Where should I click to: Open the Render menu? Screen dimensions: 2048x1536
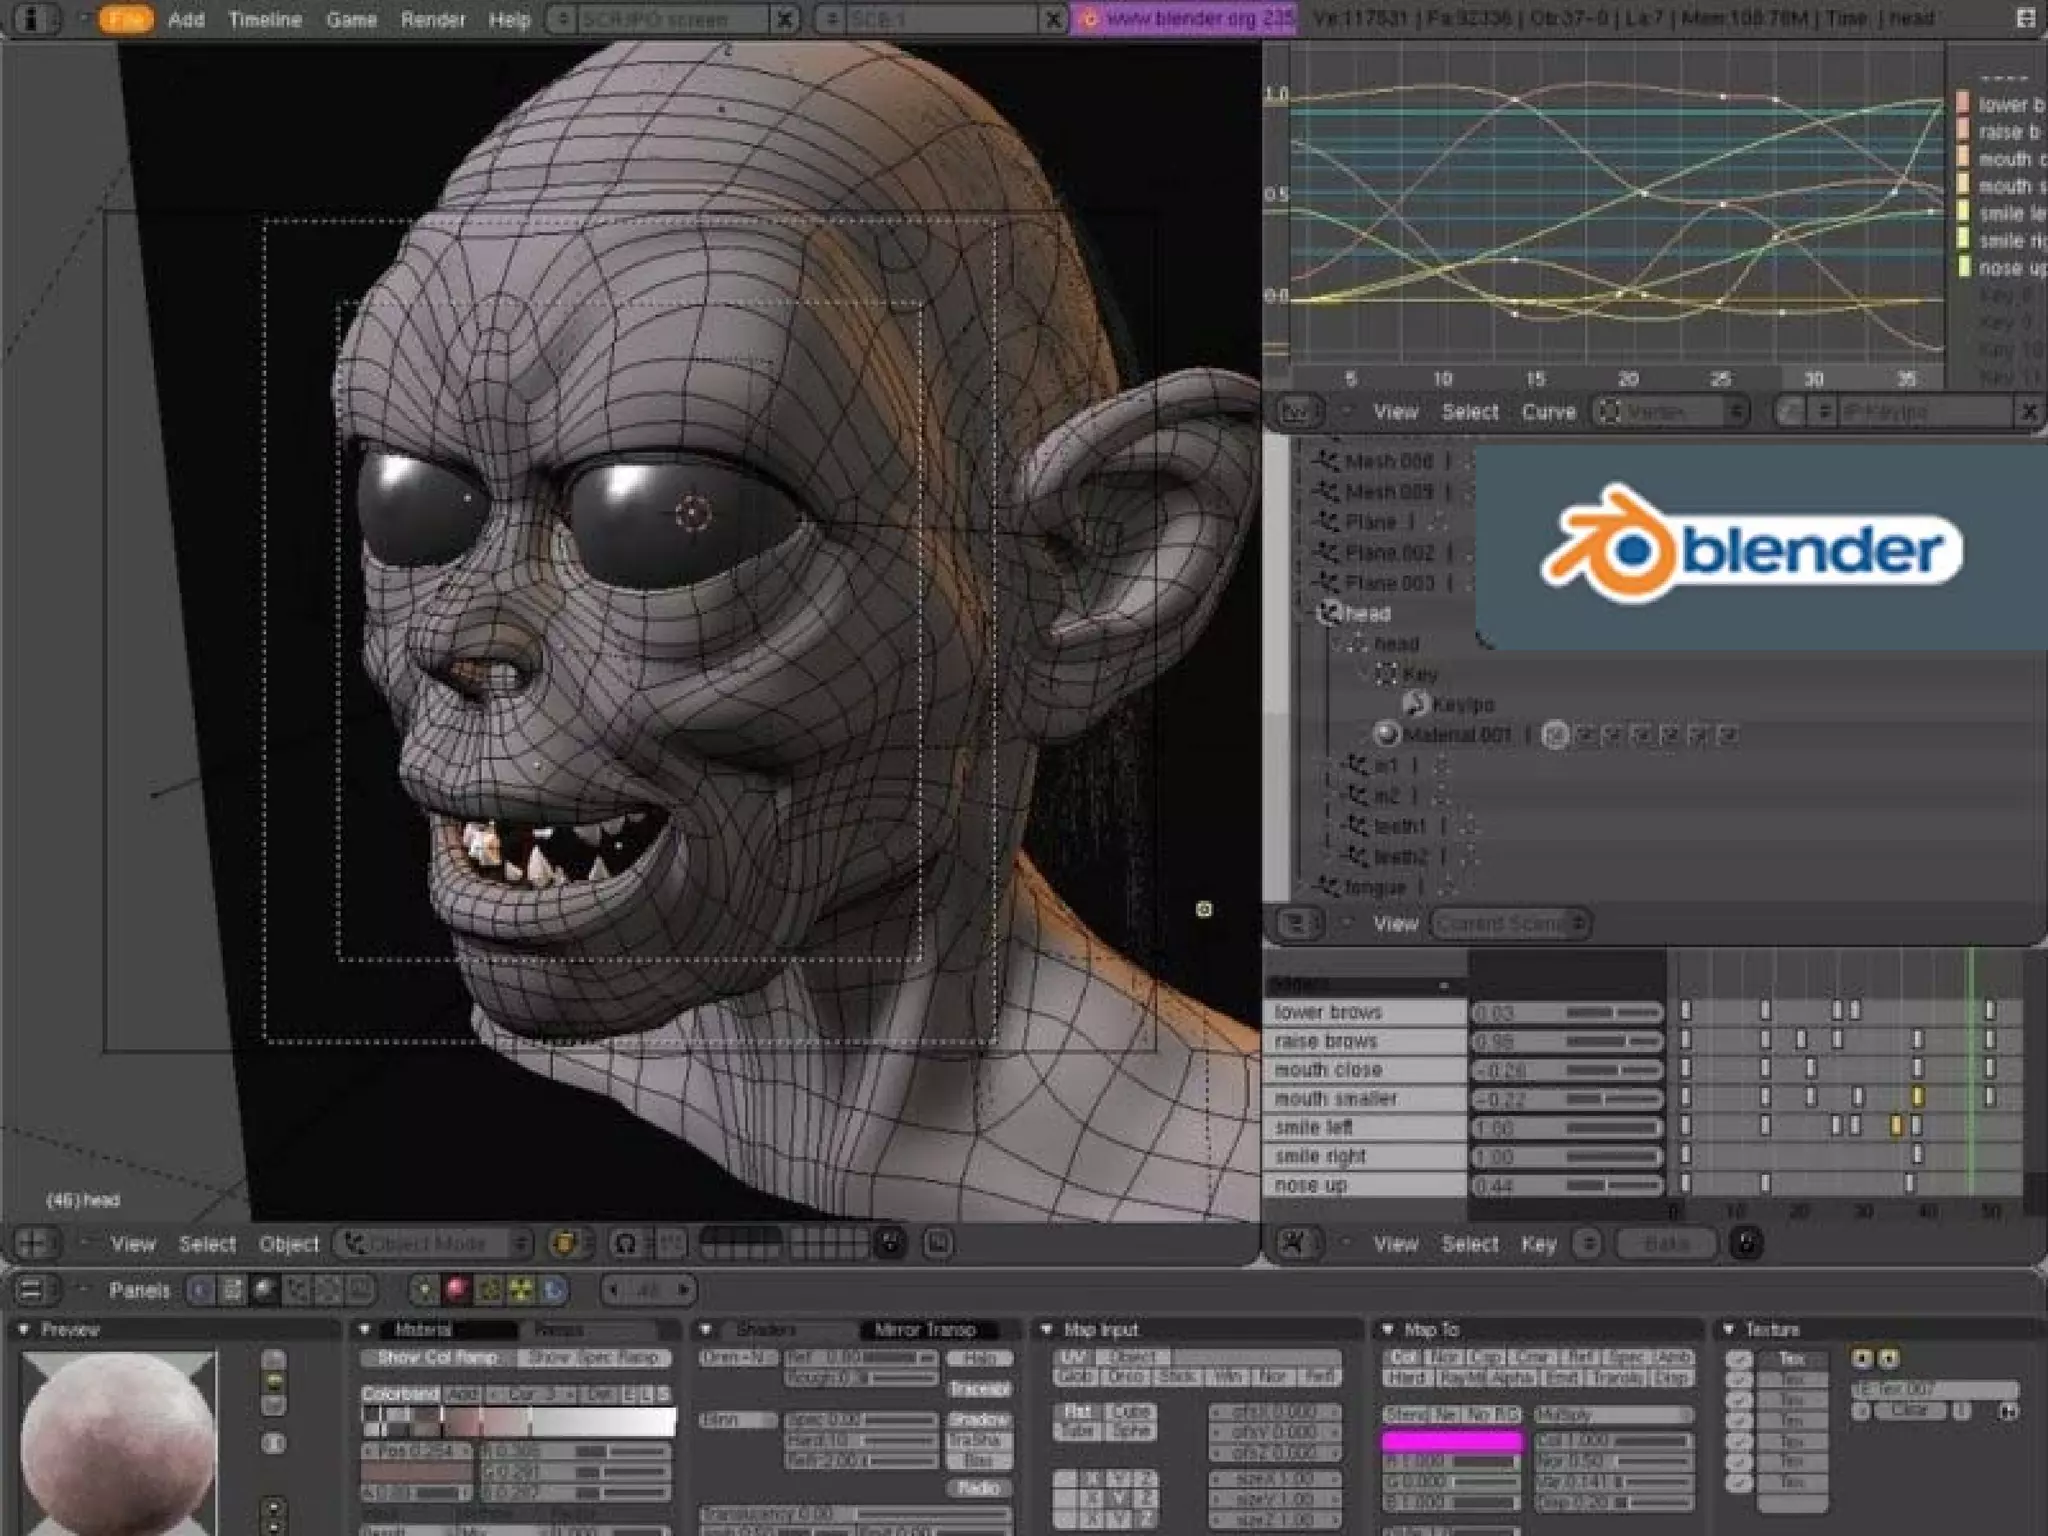(432, 19)
